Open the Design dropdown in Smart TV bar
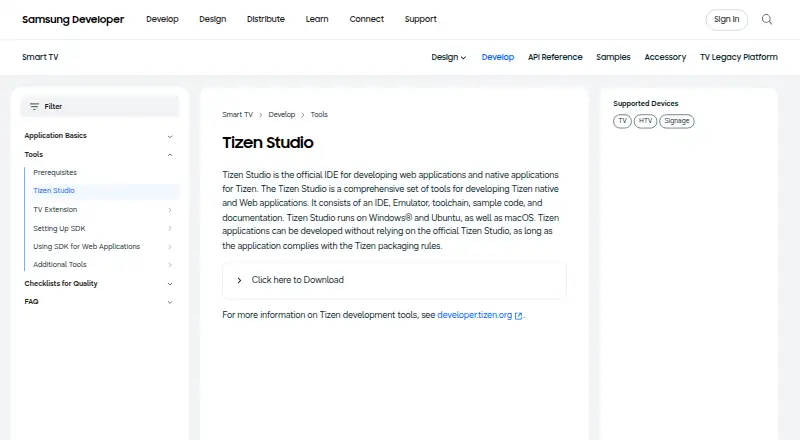 click(x=448, y=57)
